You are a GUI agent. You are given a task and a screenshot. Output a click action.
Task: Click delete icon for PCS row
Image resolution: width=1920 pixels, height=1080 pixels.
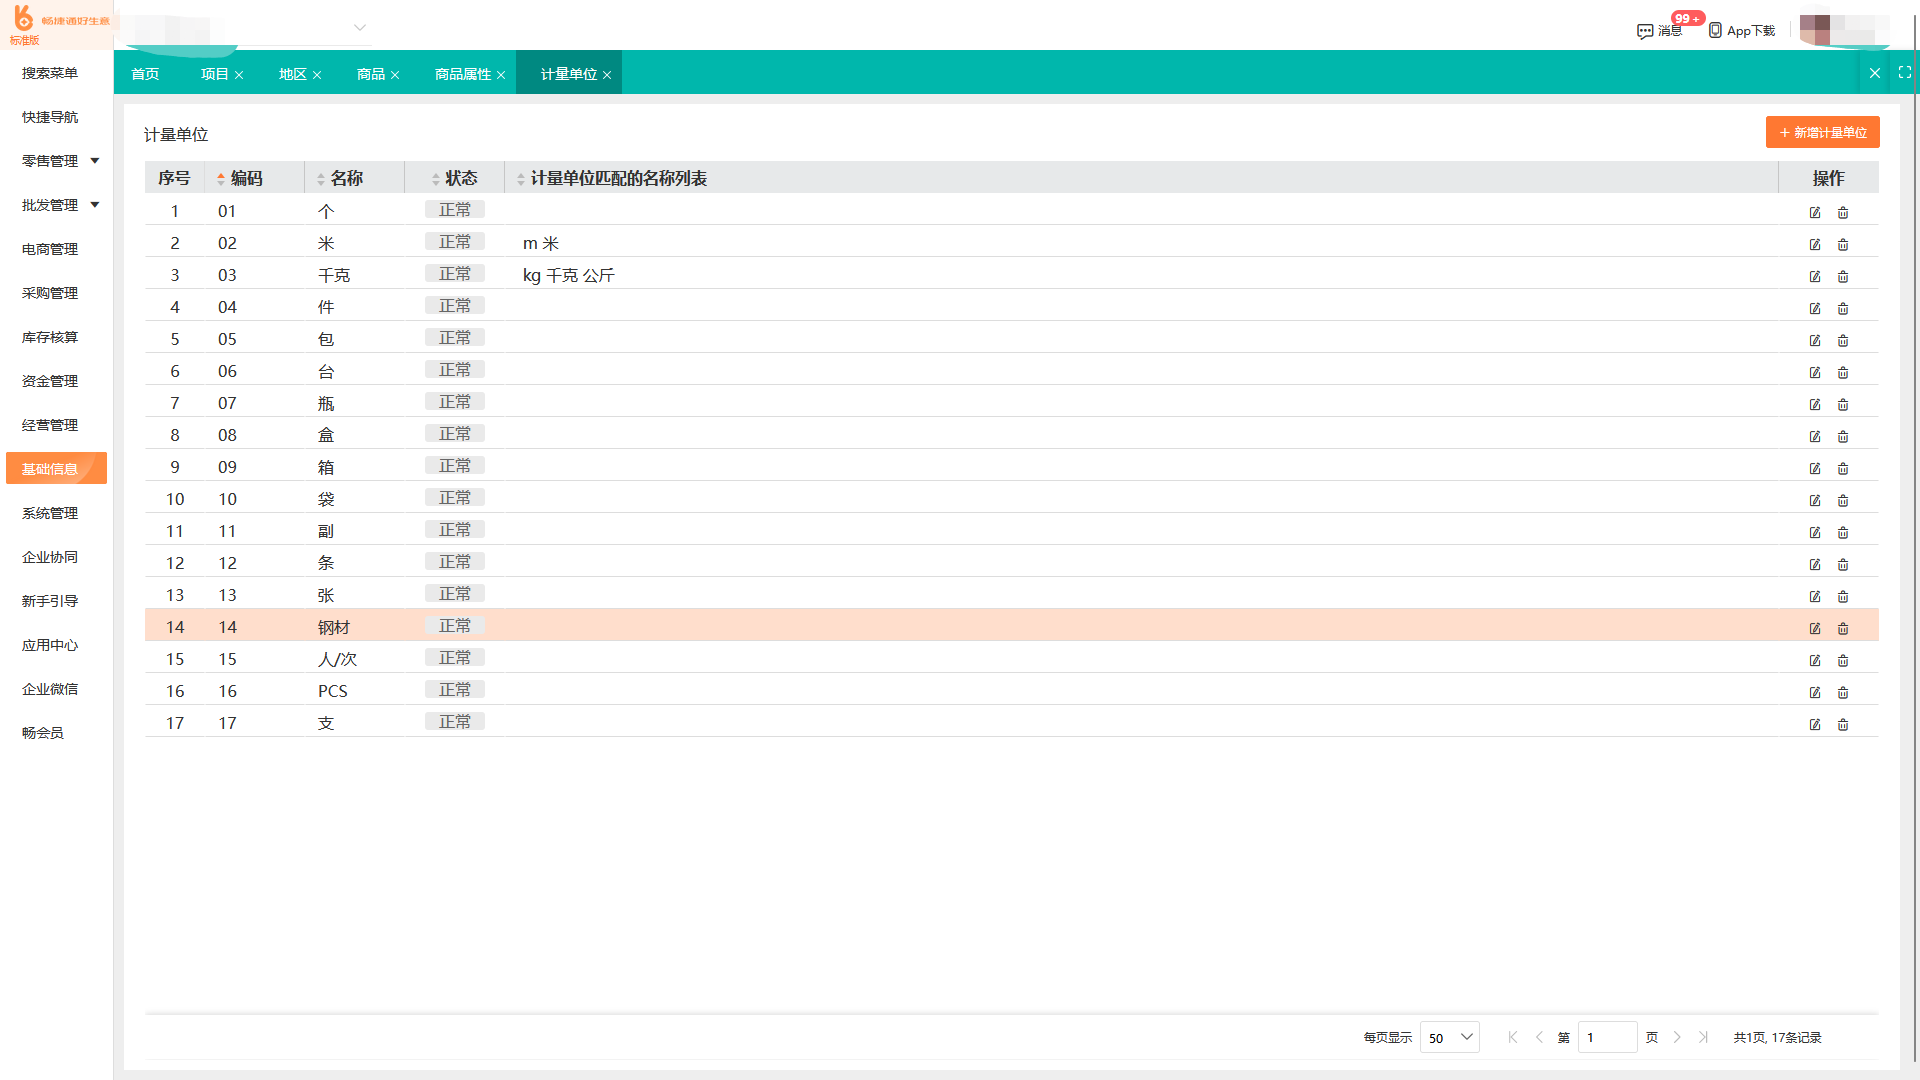point(1844,691)
